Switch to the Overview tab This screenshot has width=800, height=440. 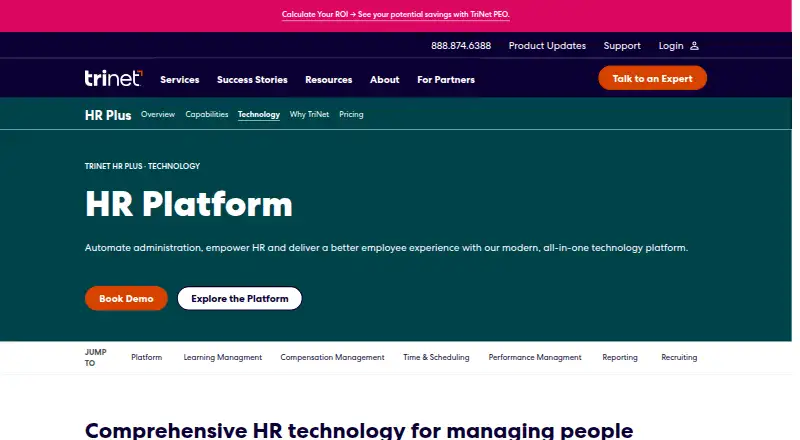(x=158, y=114)
